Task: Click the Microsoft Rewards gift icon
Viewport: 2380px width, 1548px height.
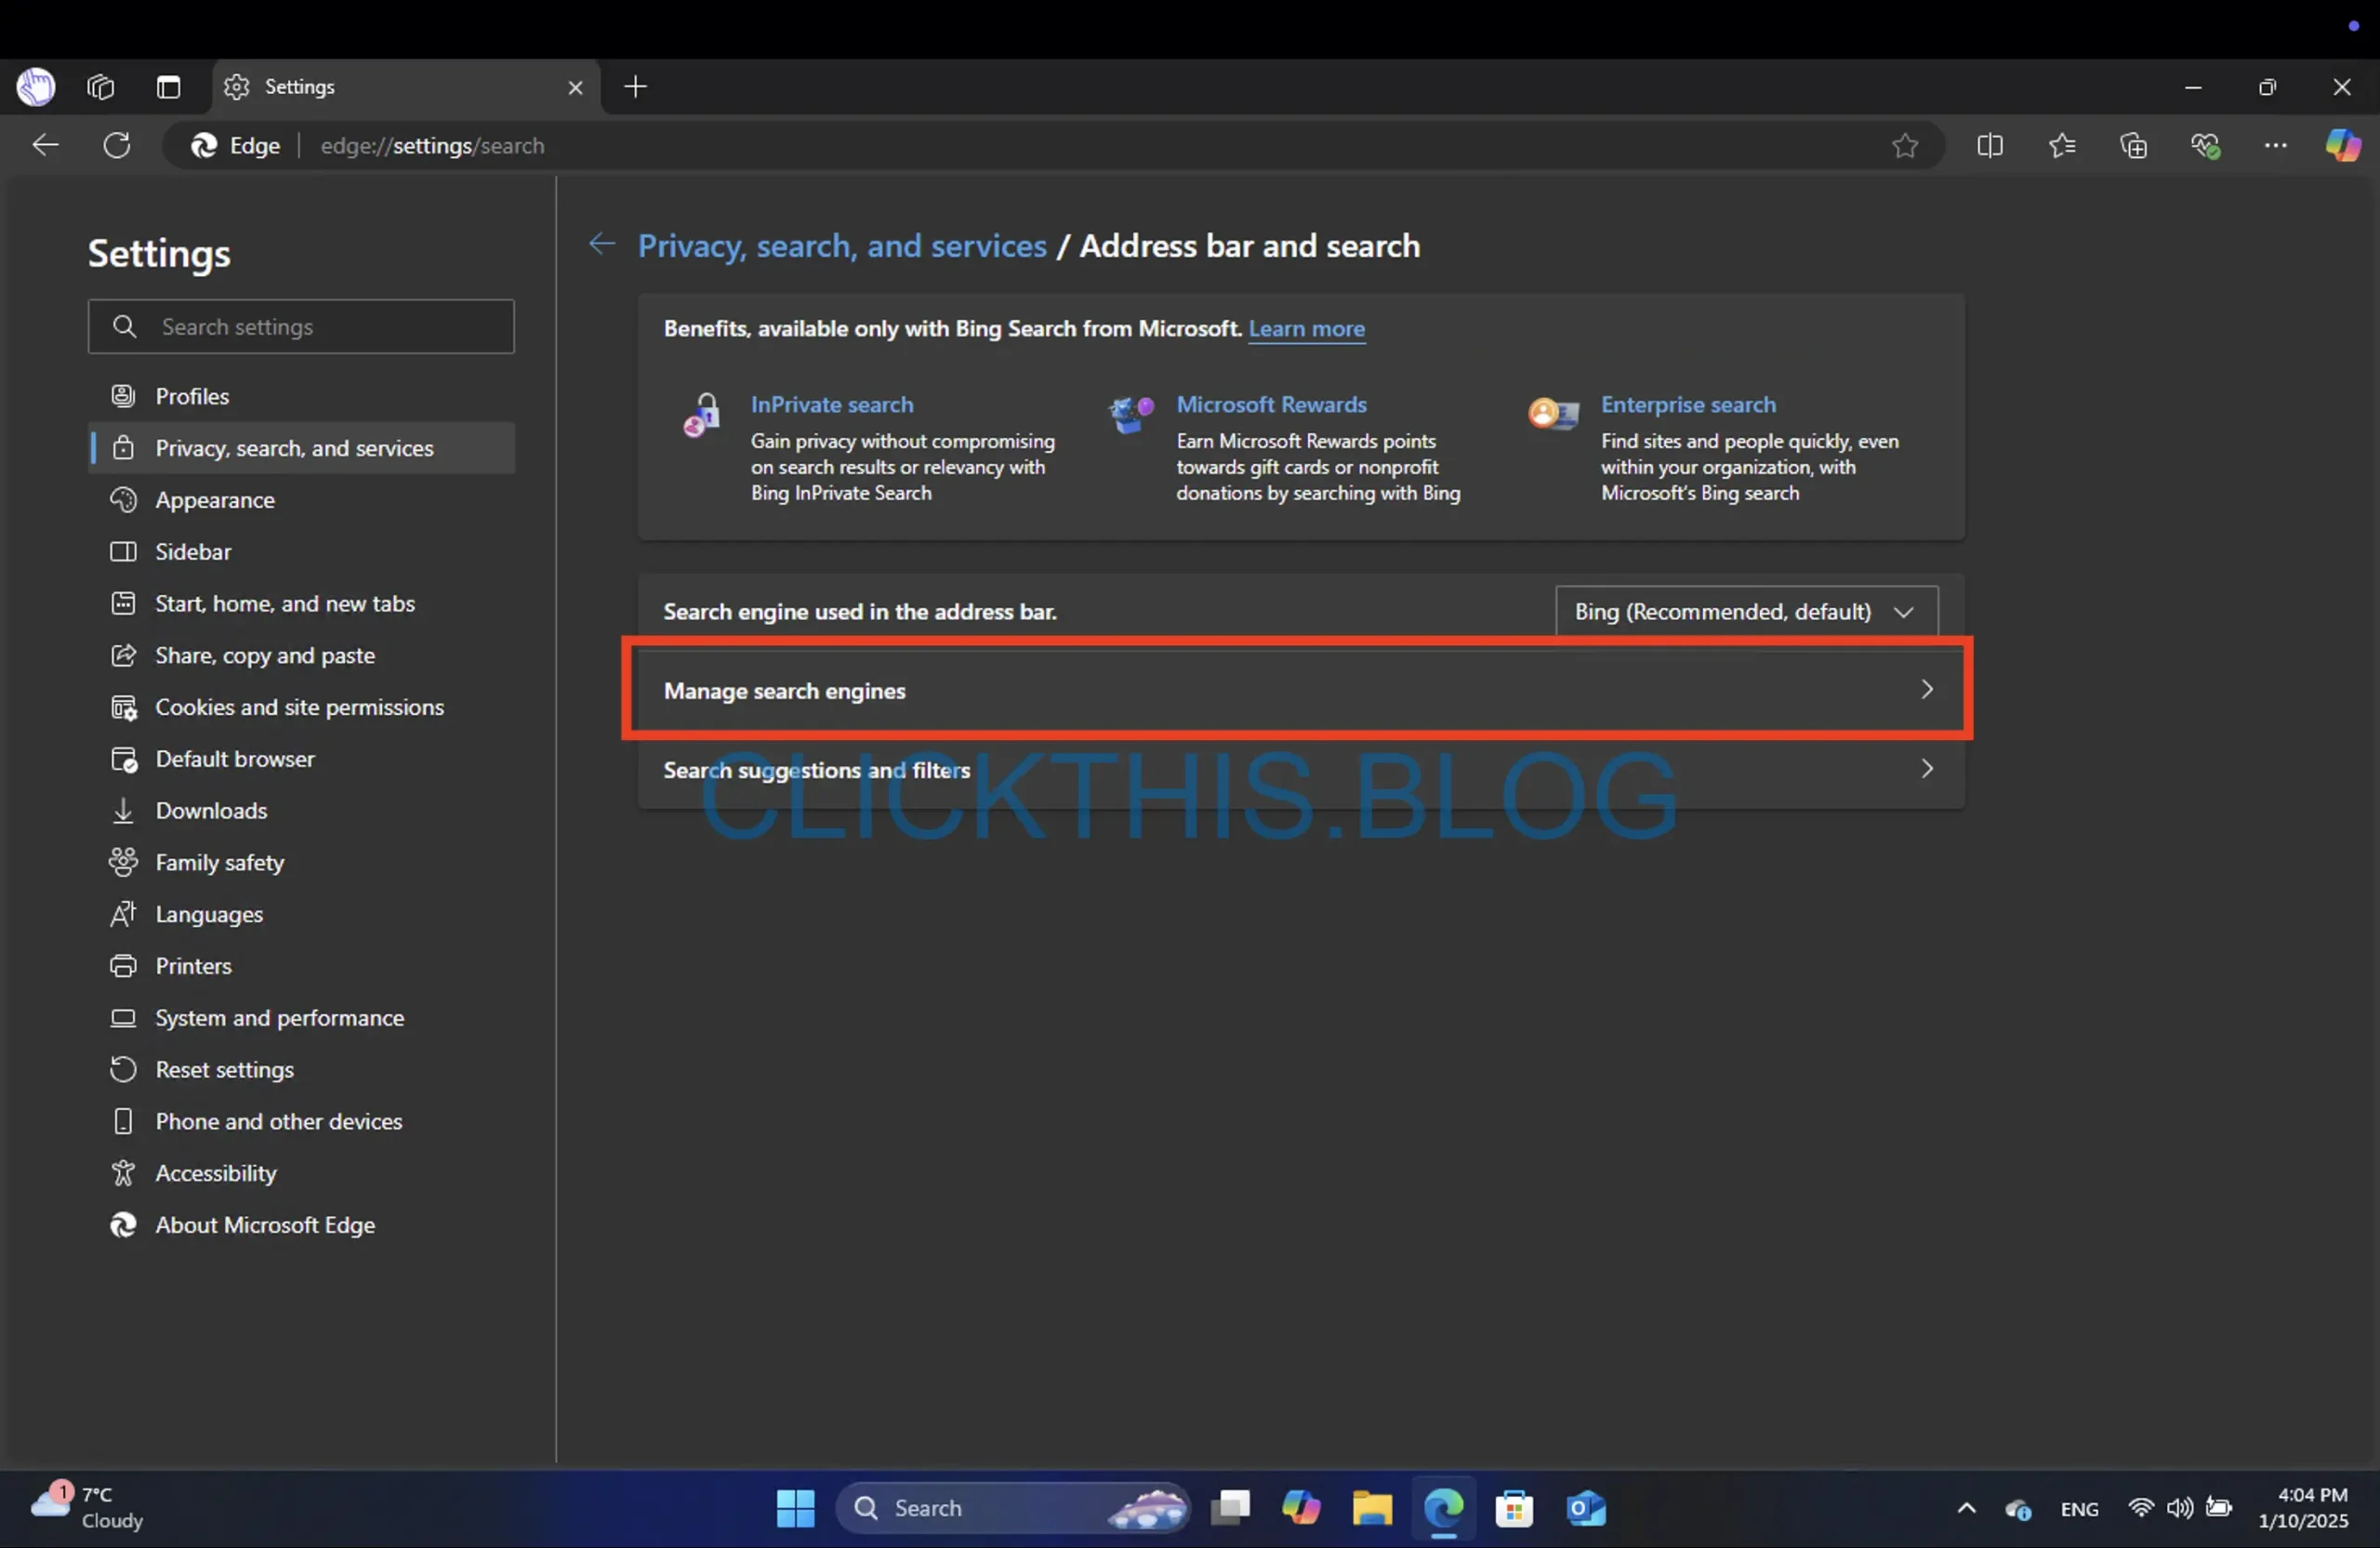Action: tap(1131, 413)
